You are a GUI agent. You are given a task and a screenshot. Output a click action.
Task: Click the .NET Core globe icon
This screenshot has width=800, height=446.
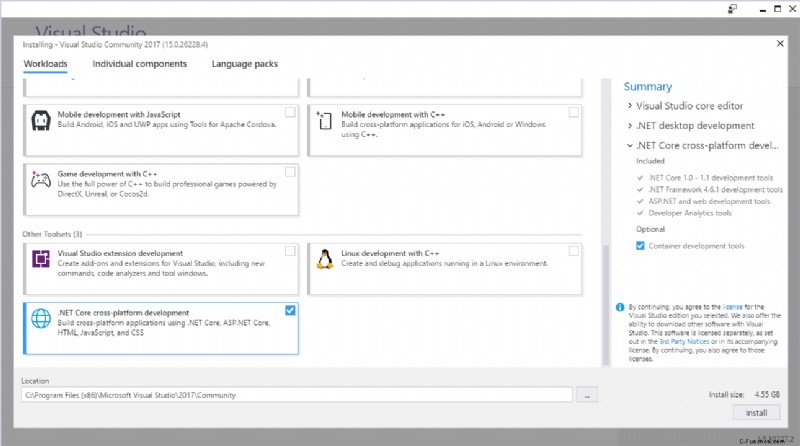[41, 319]
